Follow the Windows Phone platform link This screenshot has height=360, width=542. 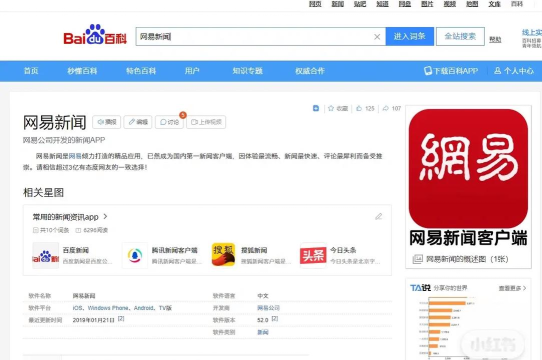108,308
